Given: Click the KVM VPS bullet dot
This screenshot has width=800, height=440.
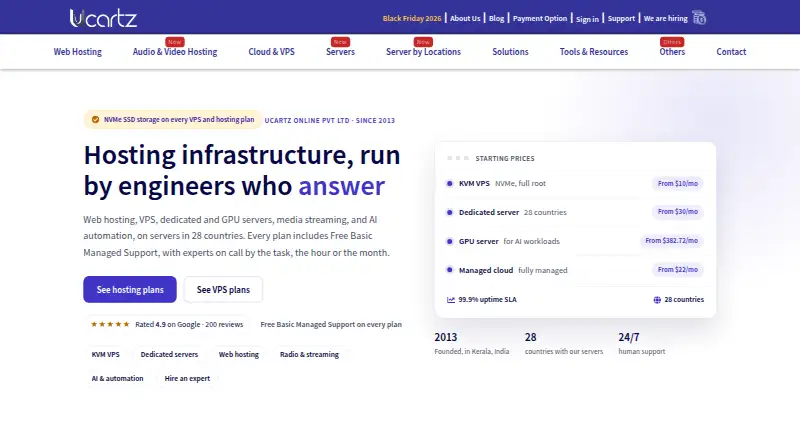Looking at the screenshot, I should 449,183.
